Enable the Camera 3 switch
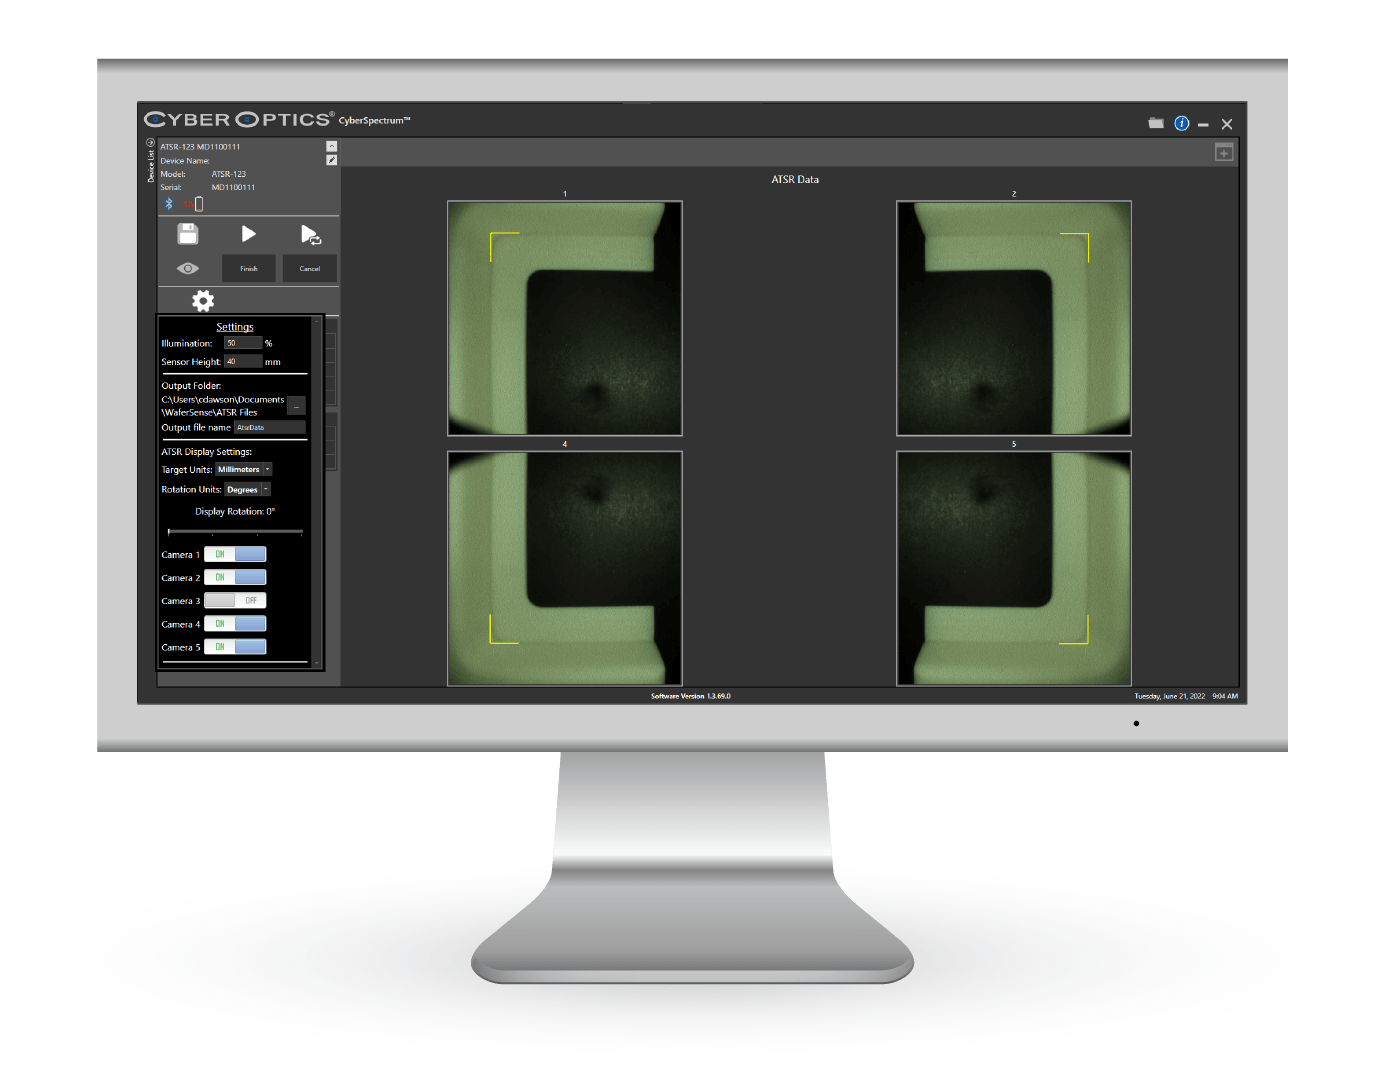 (x=235, y=601)
